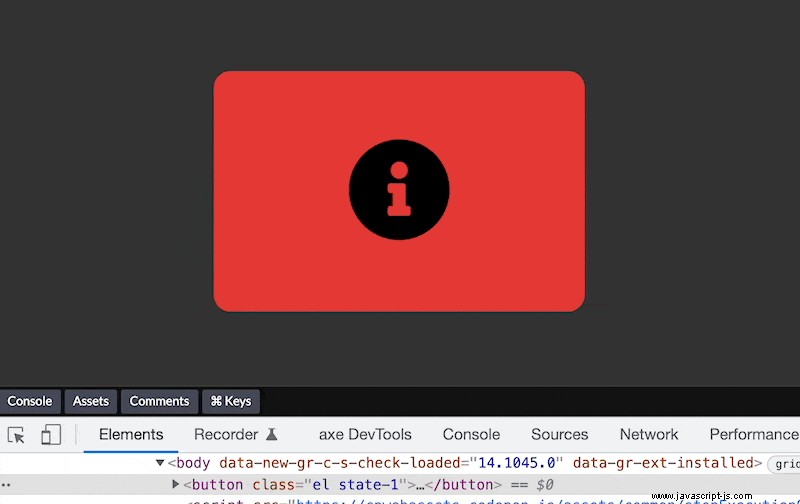Open CodePen footer Console button
The height and width of the screenshot is (504, 800).
coord(30,401)
